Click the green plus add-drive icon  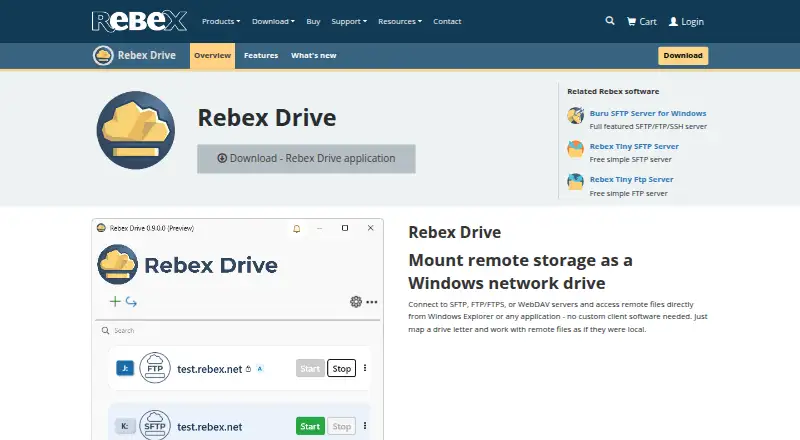click(x=115, y=302)
